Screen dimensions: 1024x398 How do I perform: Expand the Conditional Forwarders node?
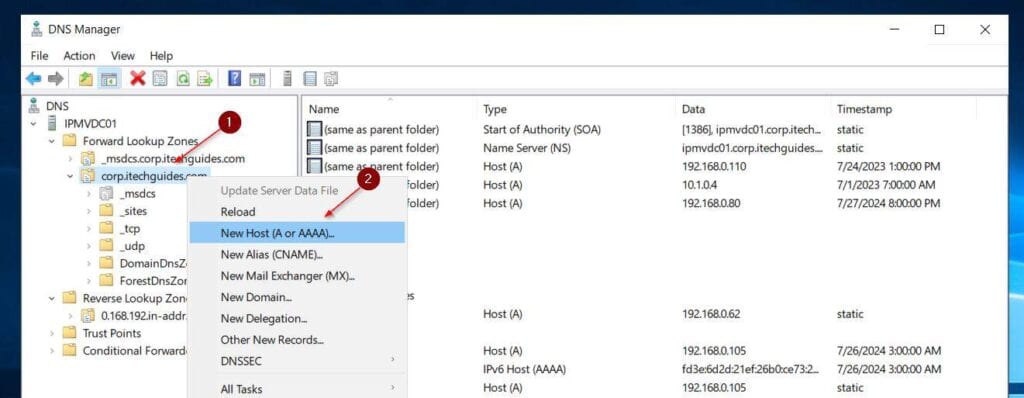[x=52, y=351]
